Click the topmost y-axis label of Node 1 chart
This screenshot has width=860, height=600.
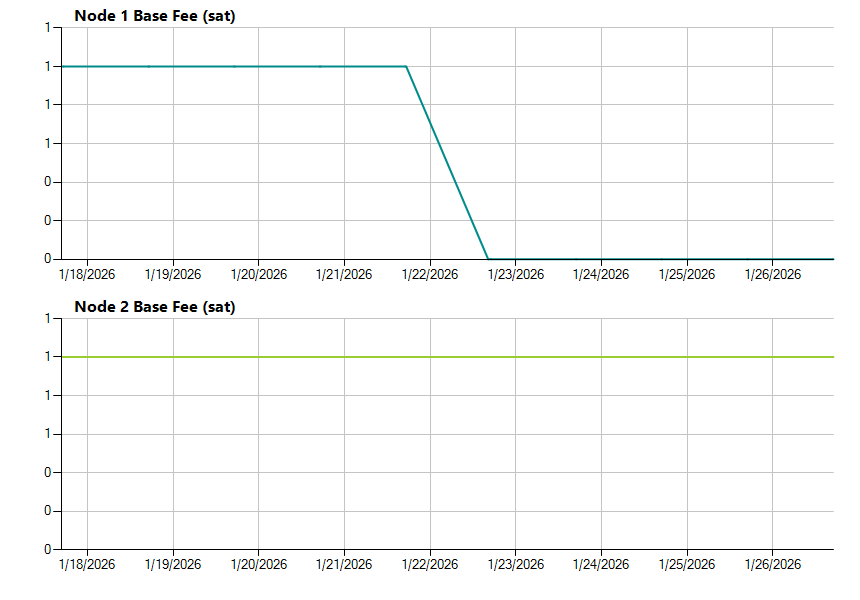[46, 28]
